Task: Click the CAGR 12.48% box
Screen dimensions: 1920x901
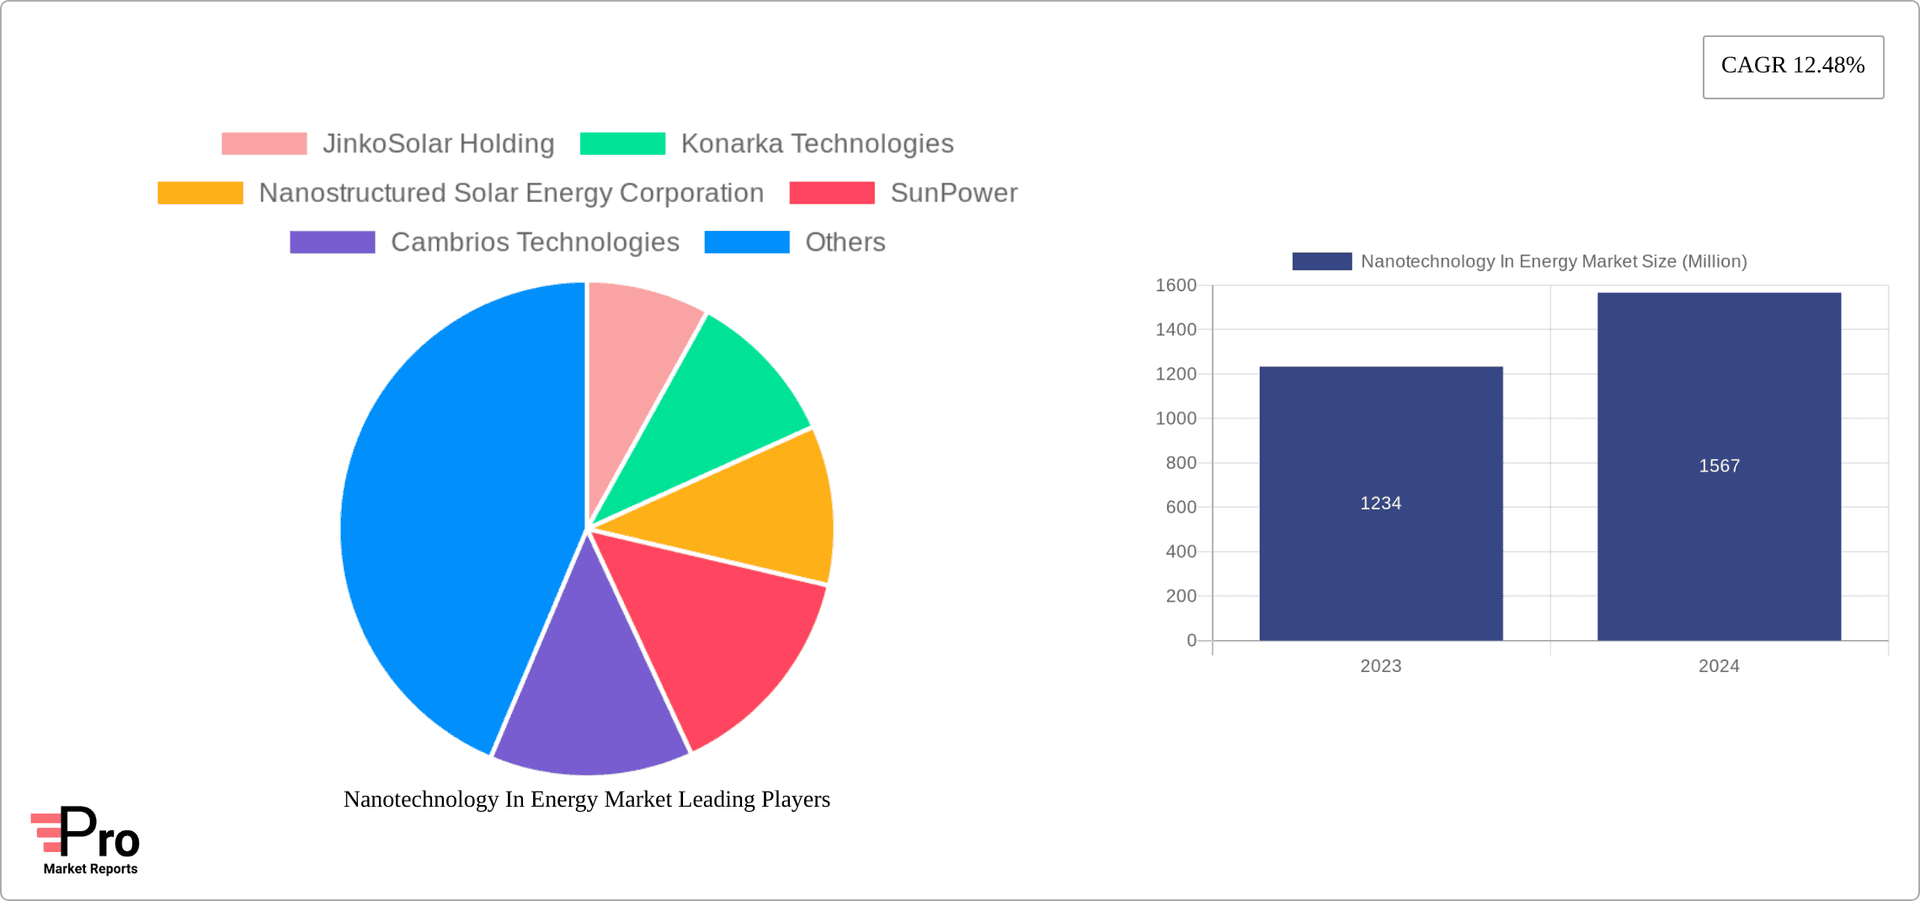Action: [1792, 66]
